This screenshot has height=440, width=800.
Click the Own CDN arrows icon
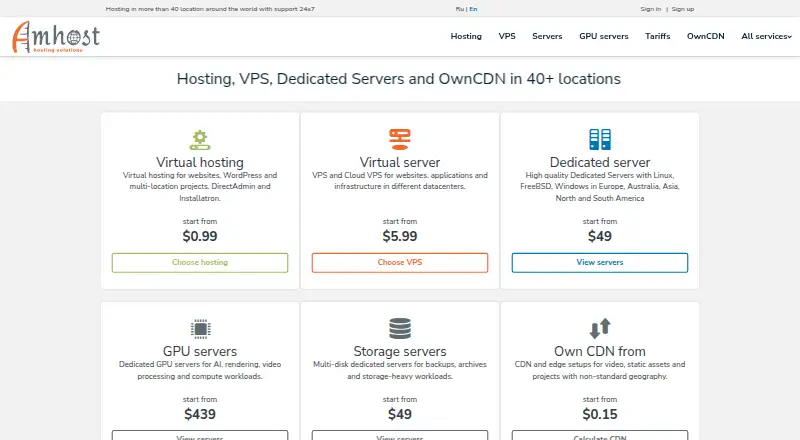click(x=600, y=328)
